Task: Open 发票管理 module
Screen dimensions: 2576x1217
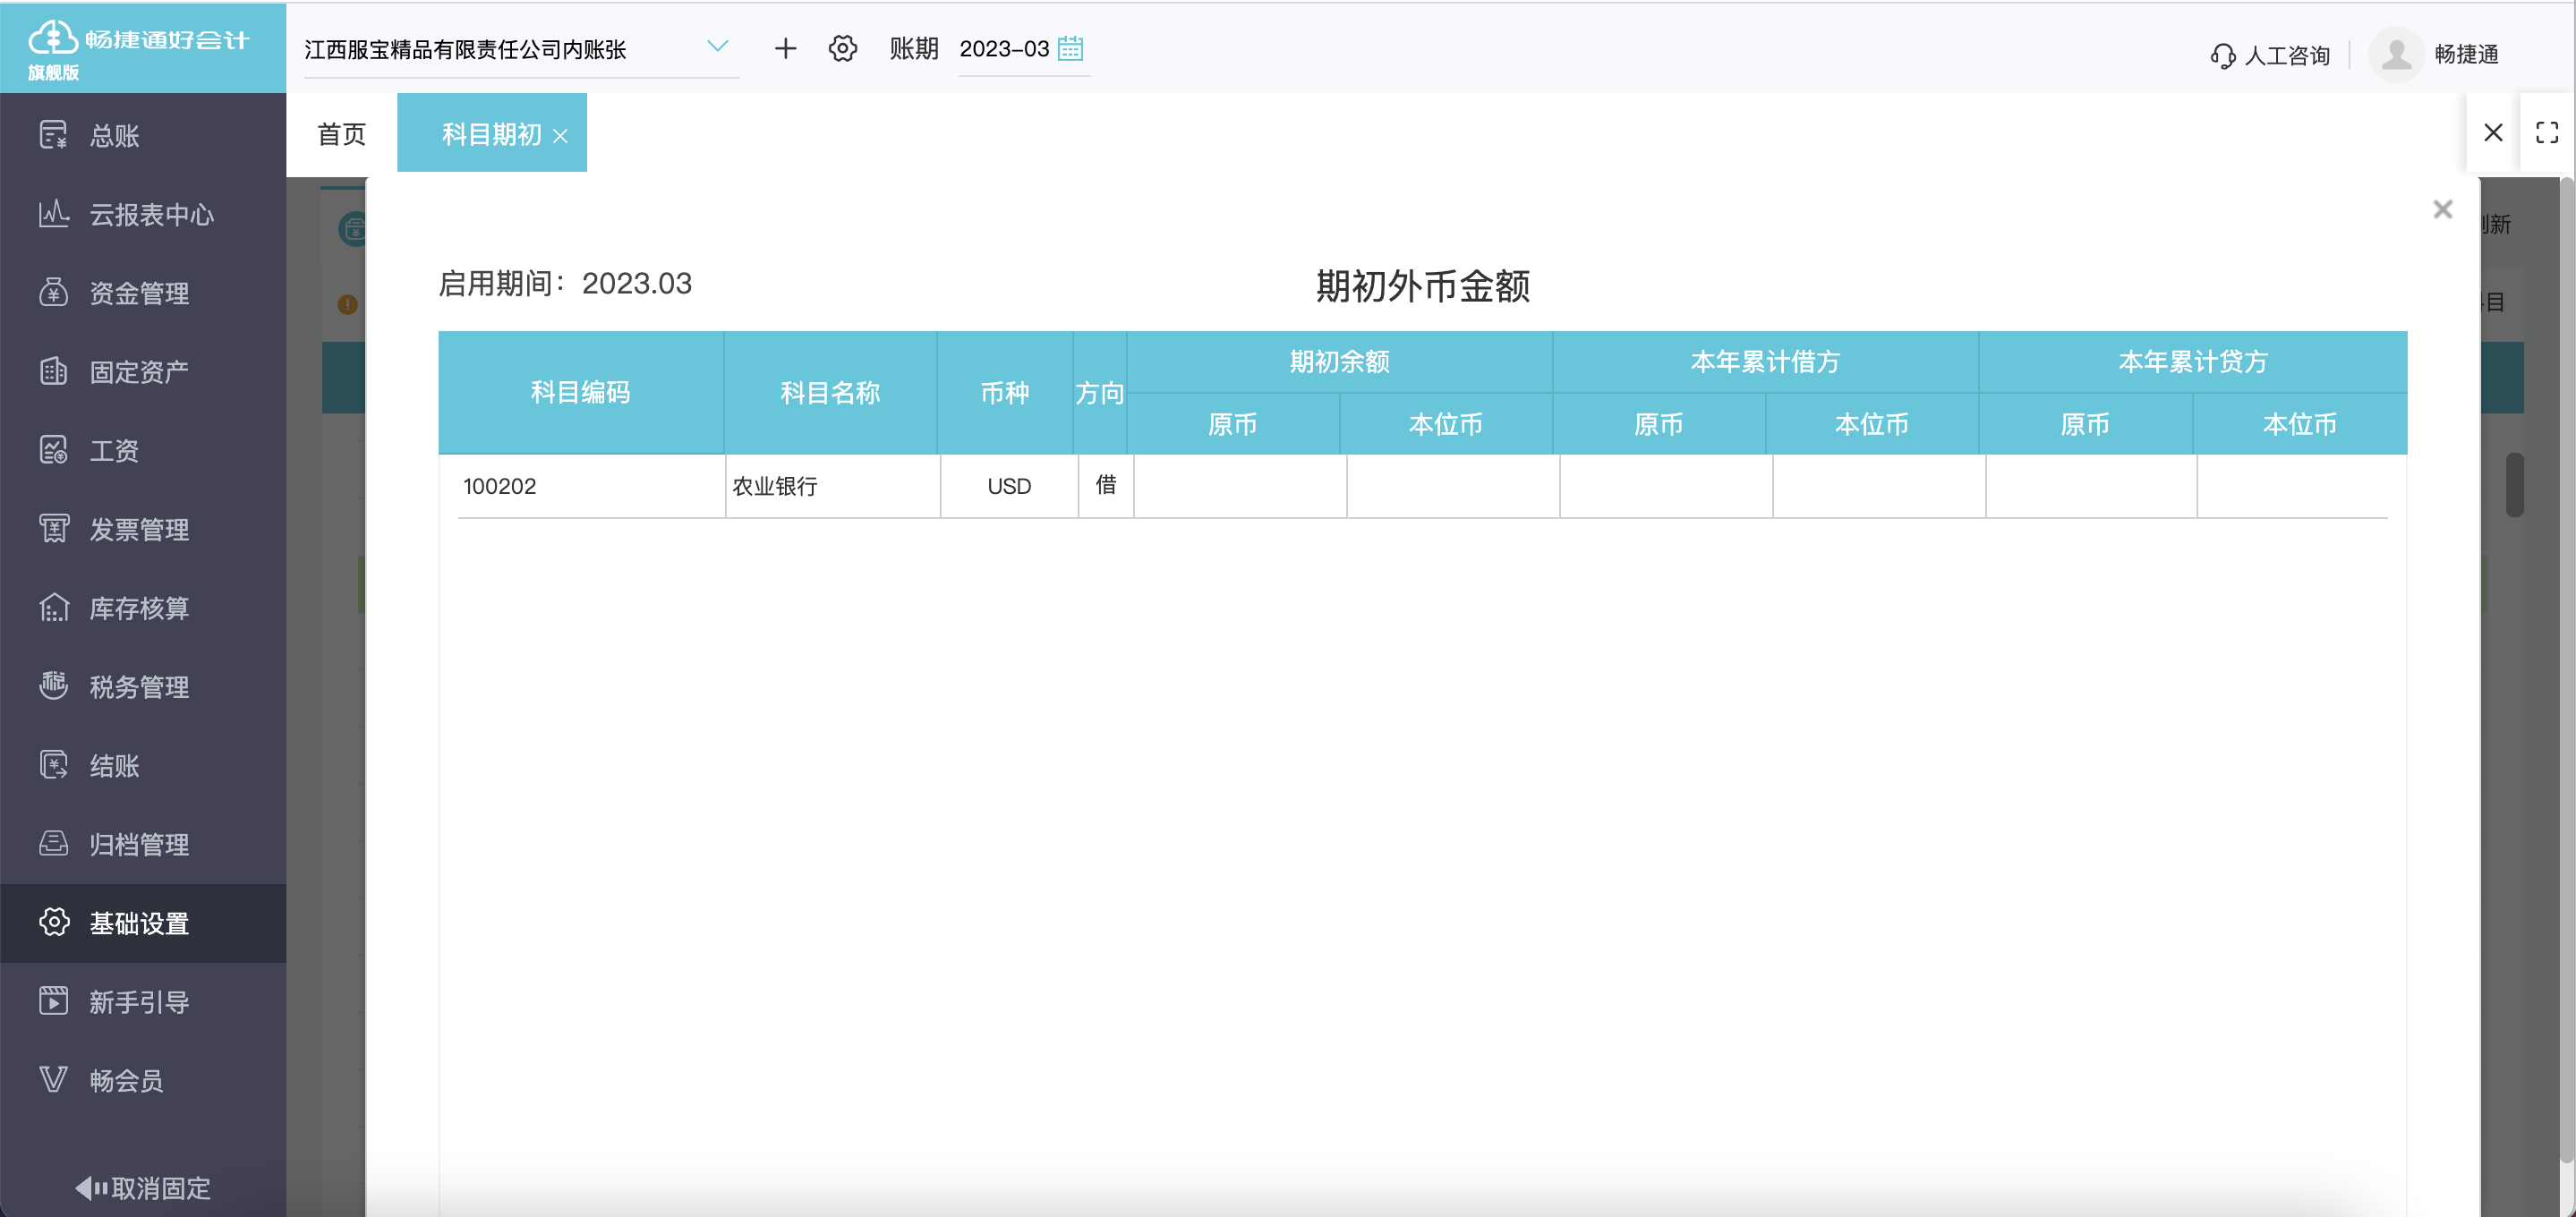Action: (x=141, y=529)
